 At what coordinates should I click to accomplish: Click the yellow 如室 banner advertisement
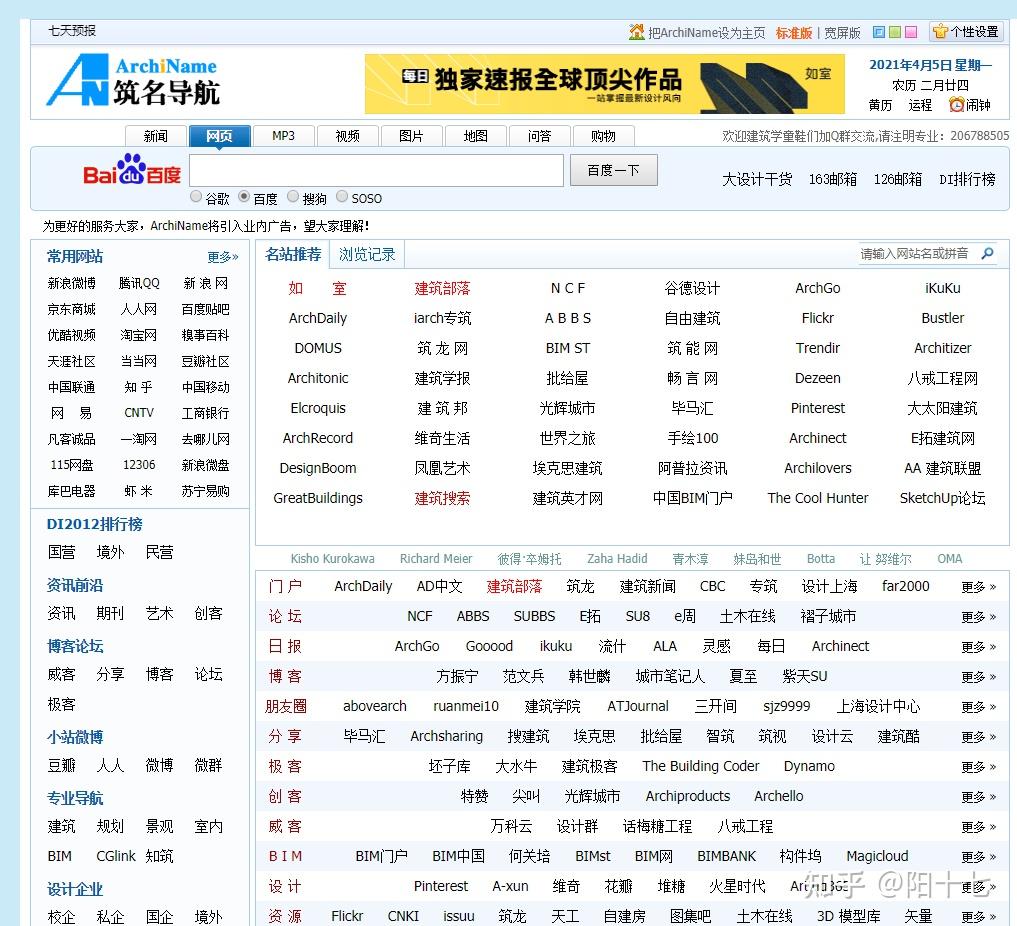pyautogui.click(x=604, y=84)
